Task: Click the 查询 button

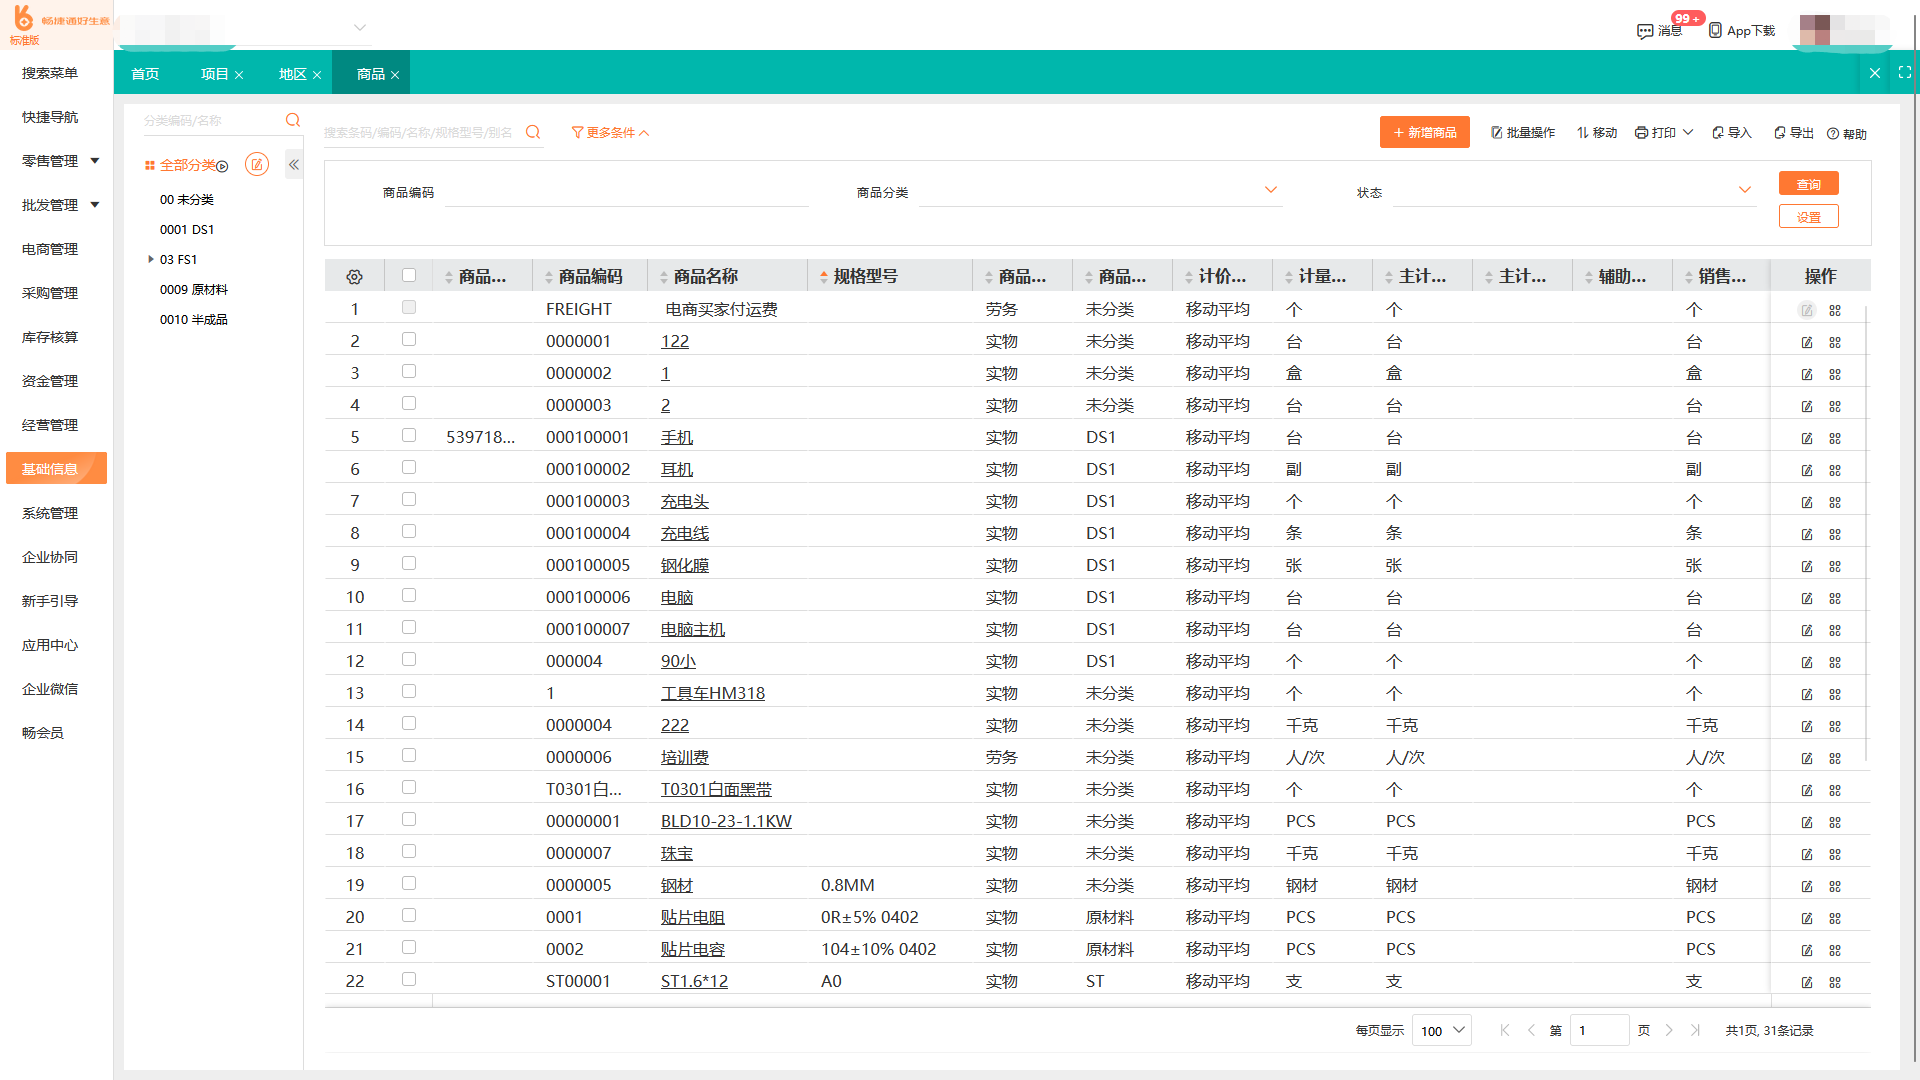Action: (x=1808, y=183)
